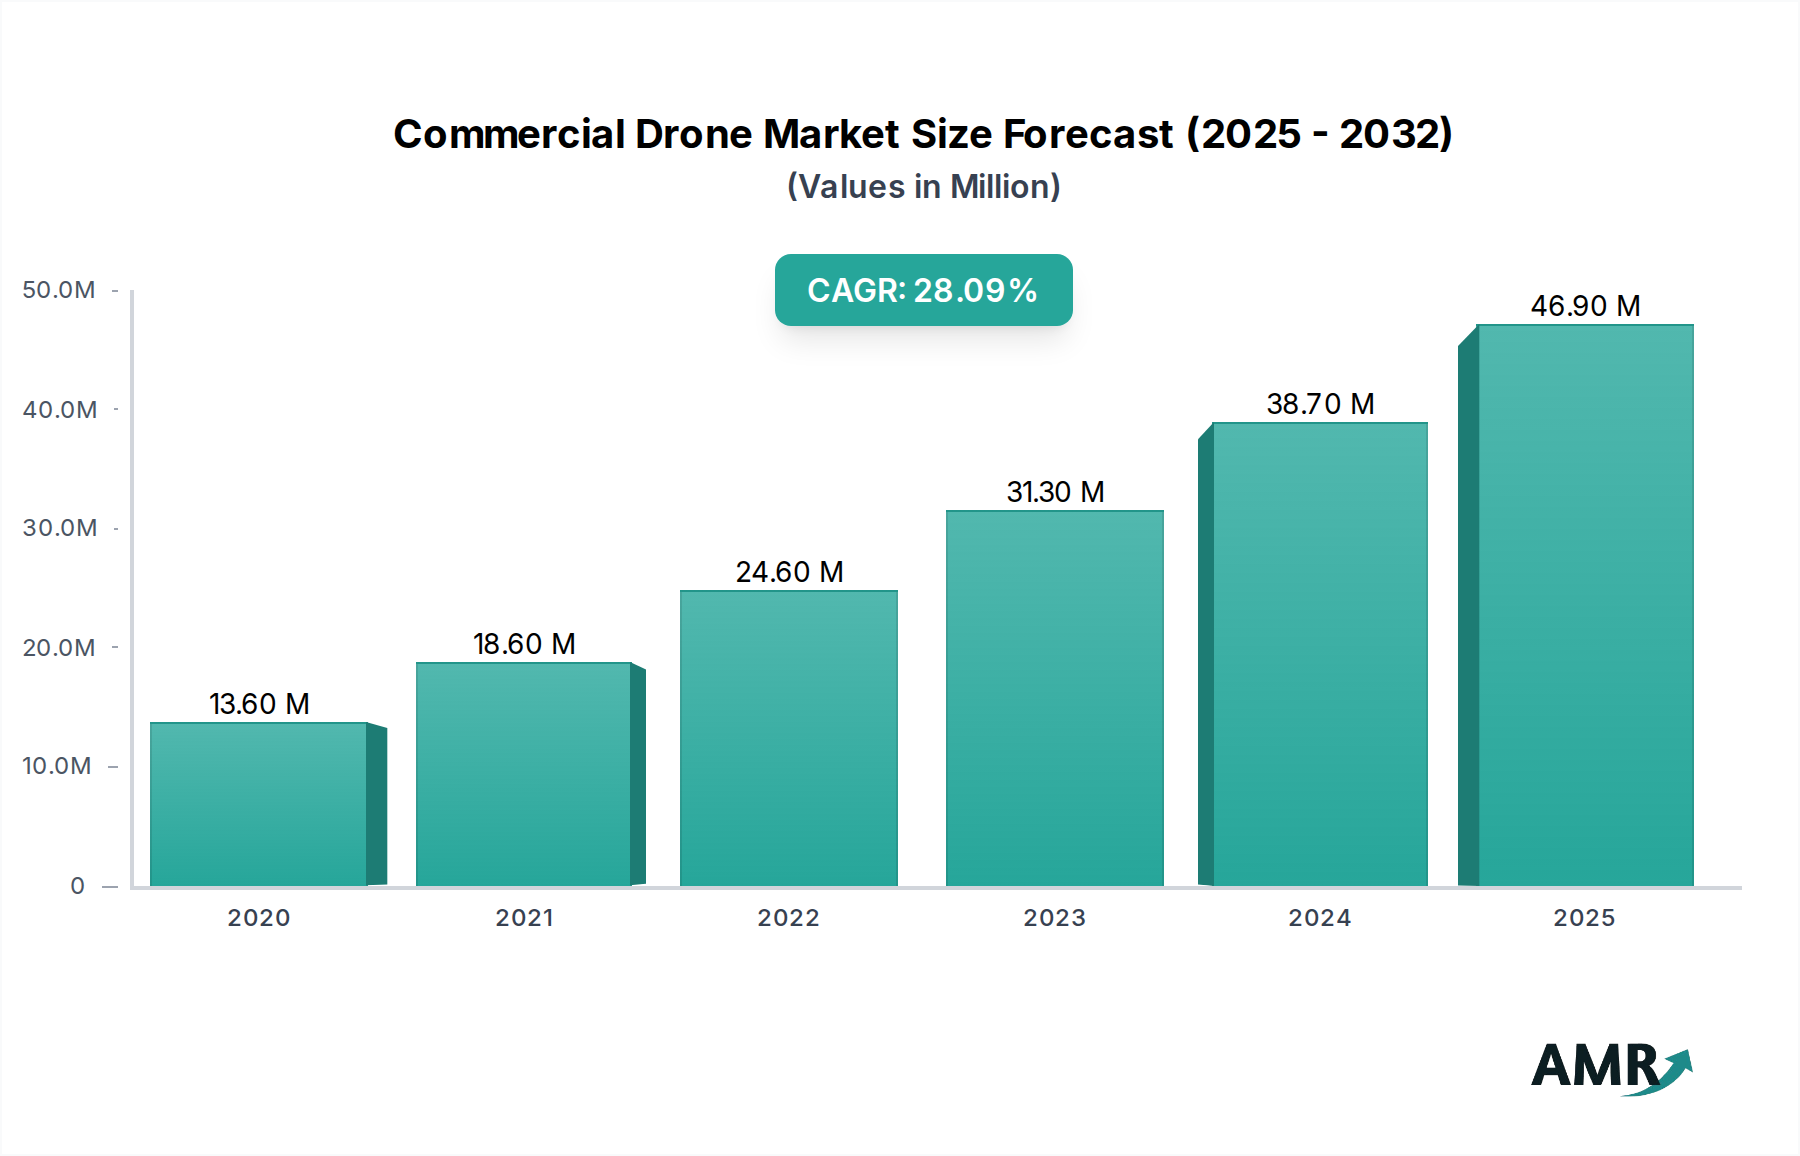Click the 13.60 M value label
The height and width of the screenshot is (1156, 1800).
tap(260, 703)
